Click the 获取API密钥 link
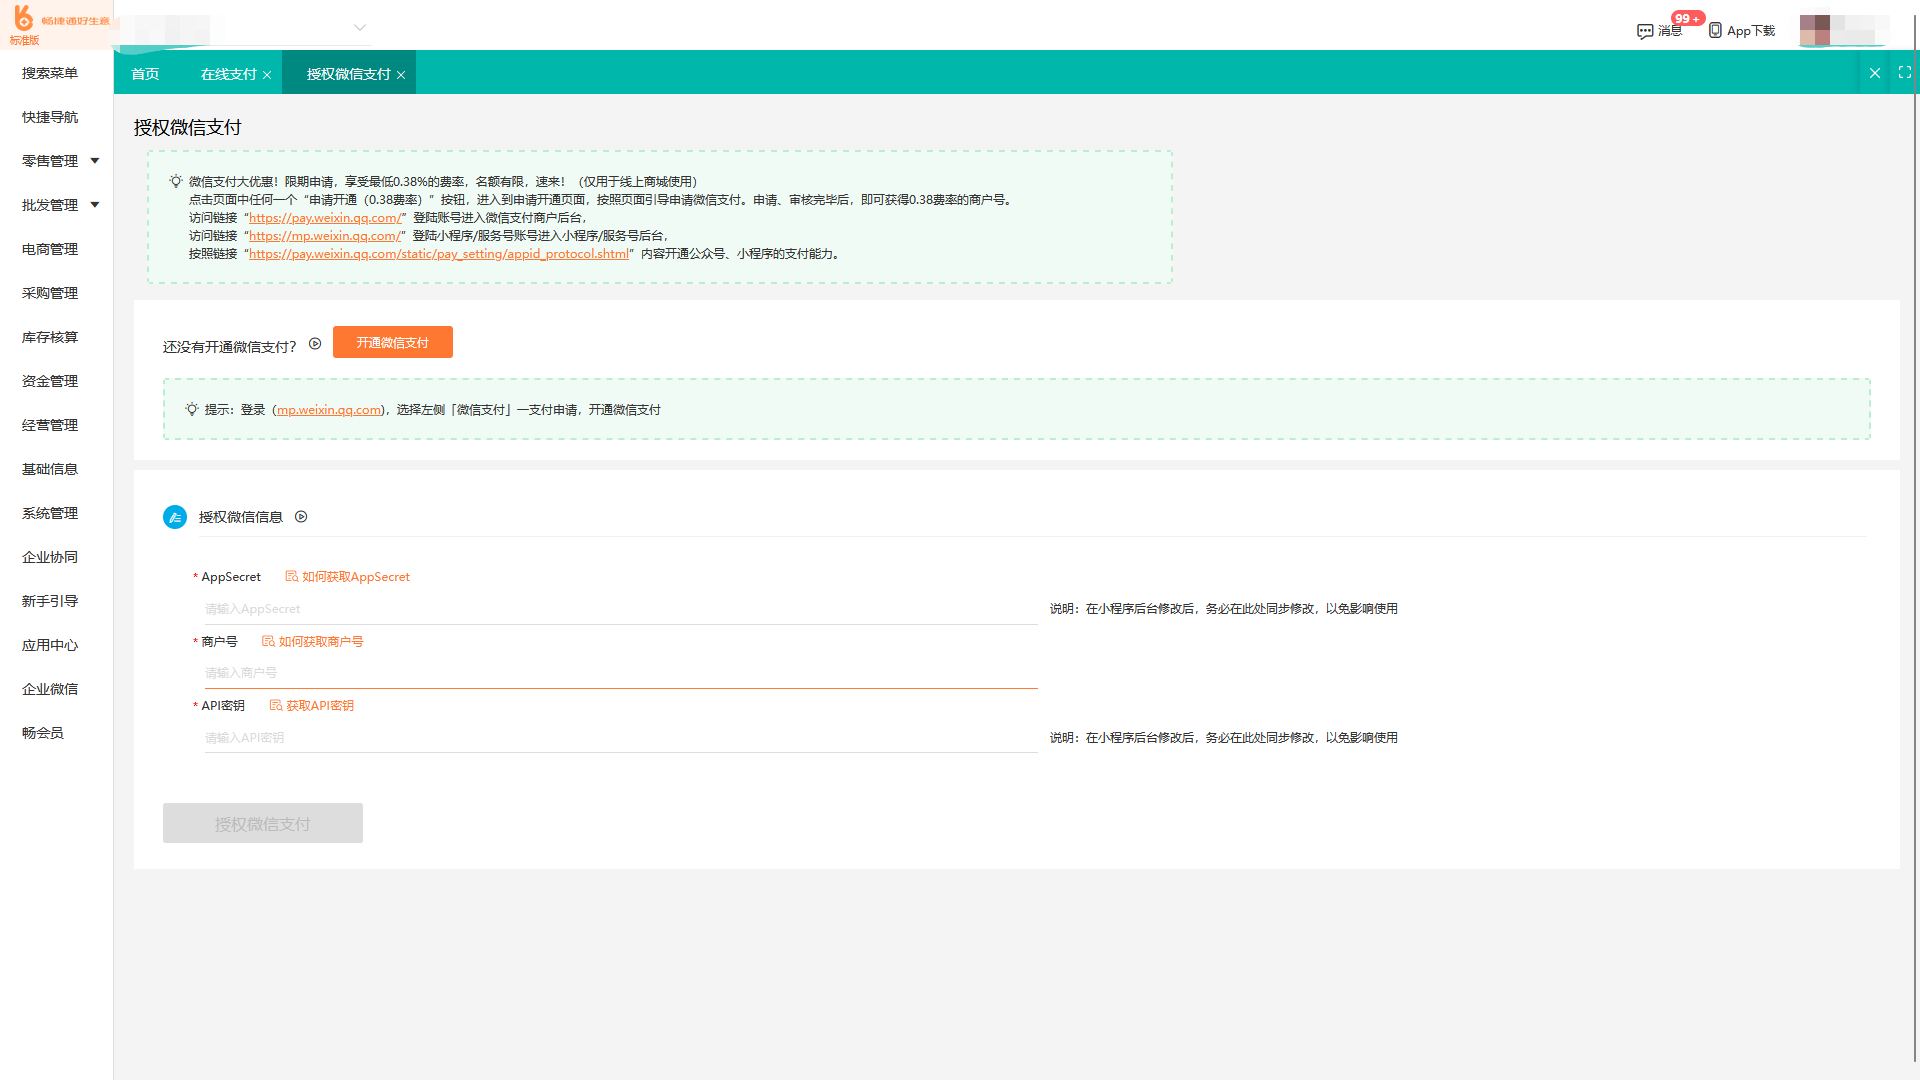Image resolution: width=1920 pixels, height=1080 pixels. click(311, 705)
